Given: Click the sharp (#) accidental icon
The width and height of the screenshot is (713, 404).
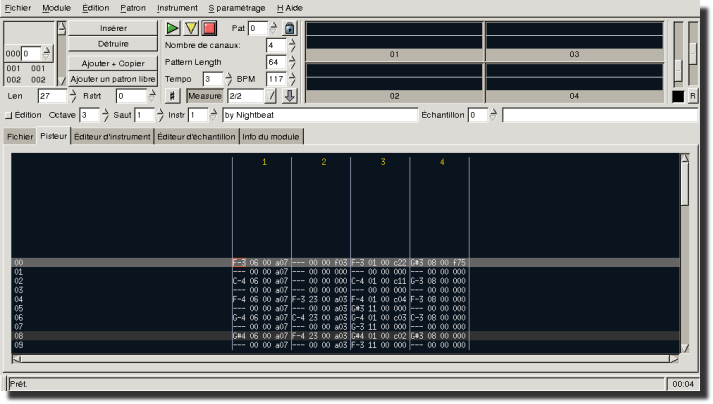Looking at the screenshot, I should 172,96.
